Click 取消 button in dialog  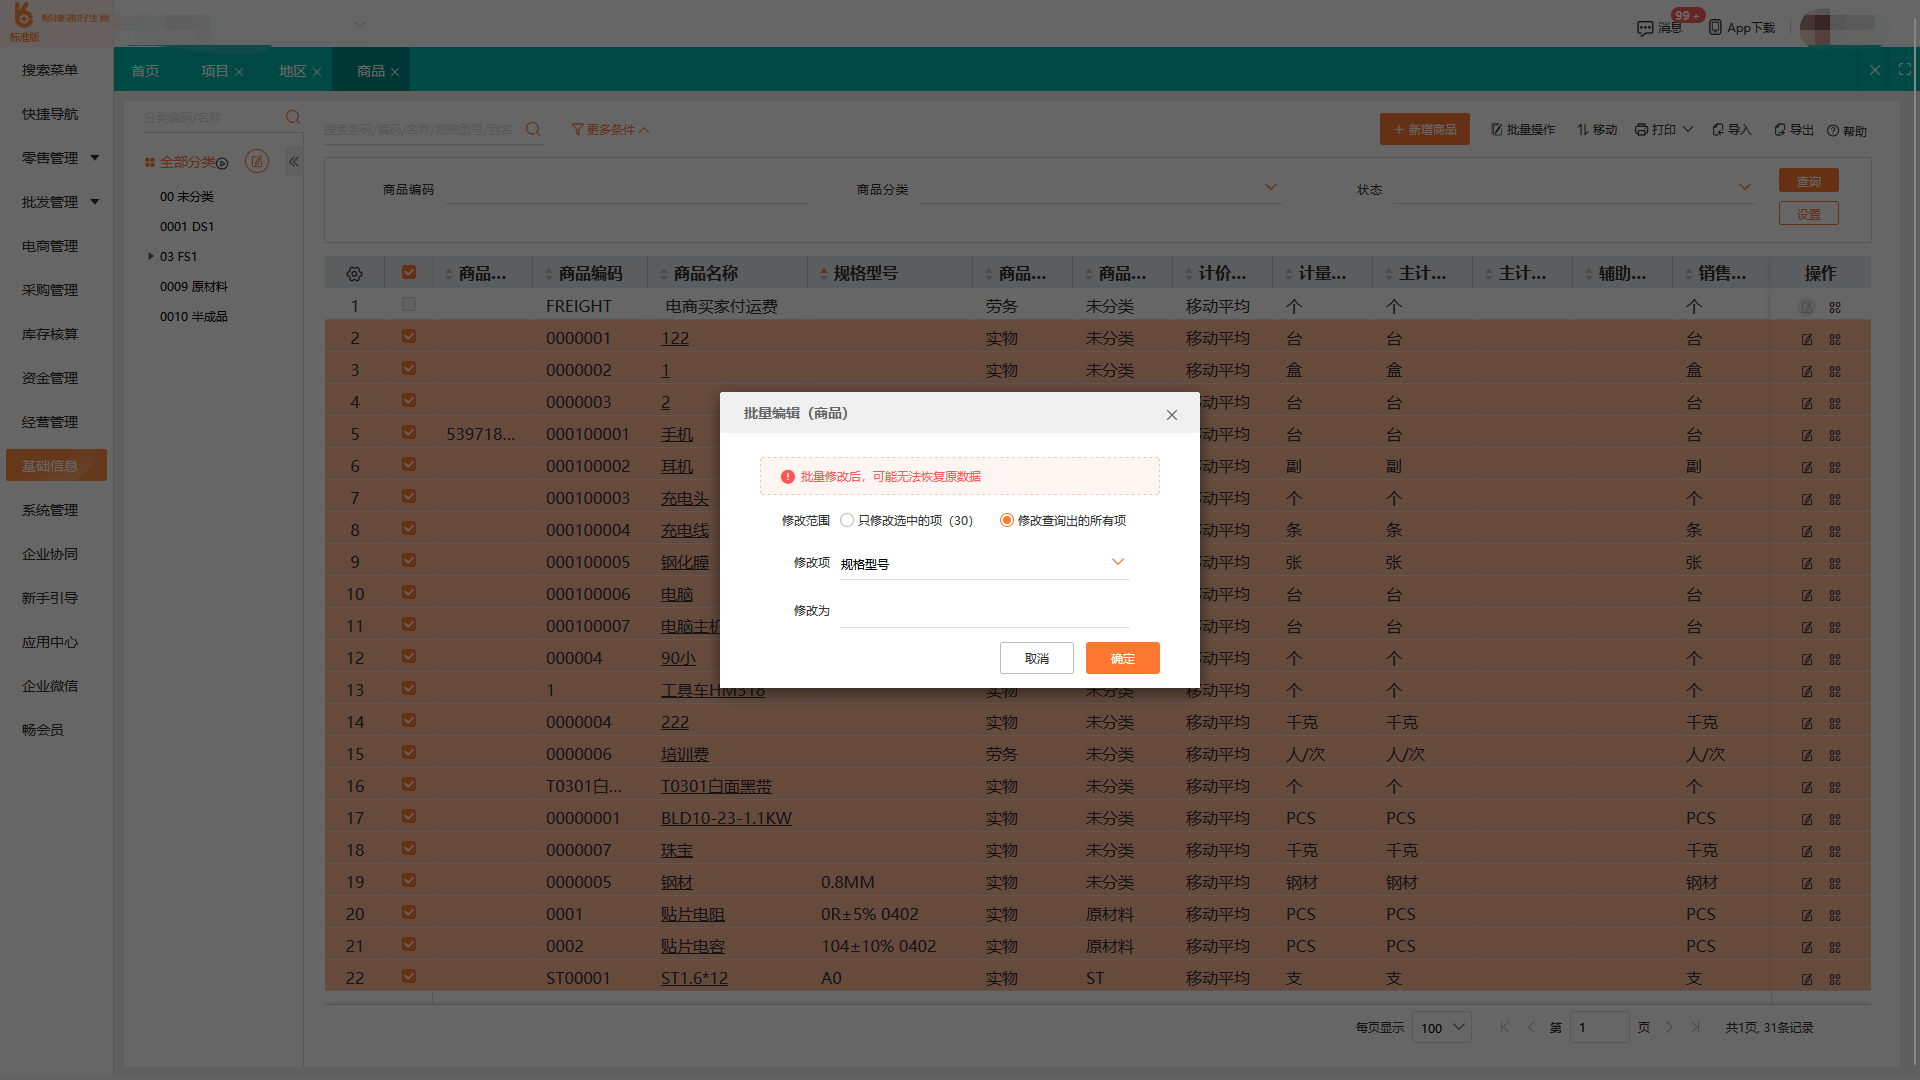1036,658
